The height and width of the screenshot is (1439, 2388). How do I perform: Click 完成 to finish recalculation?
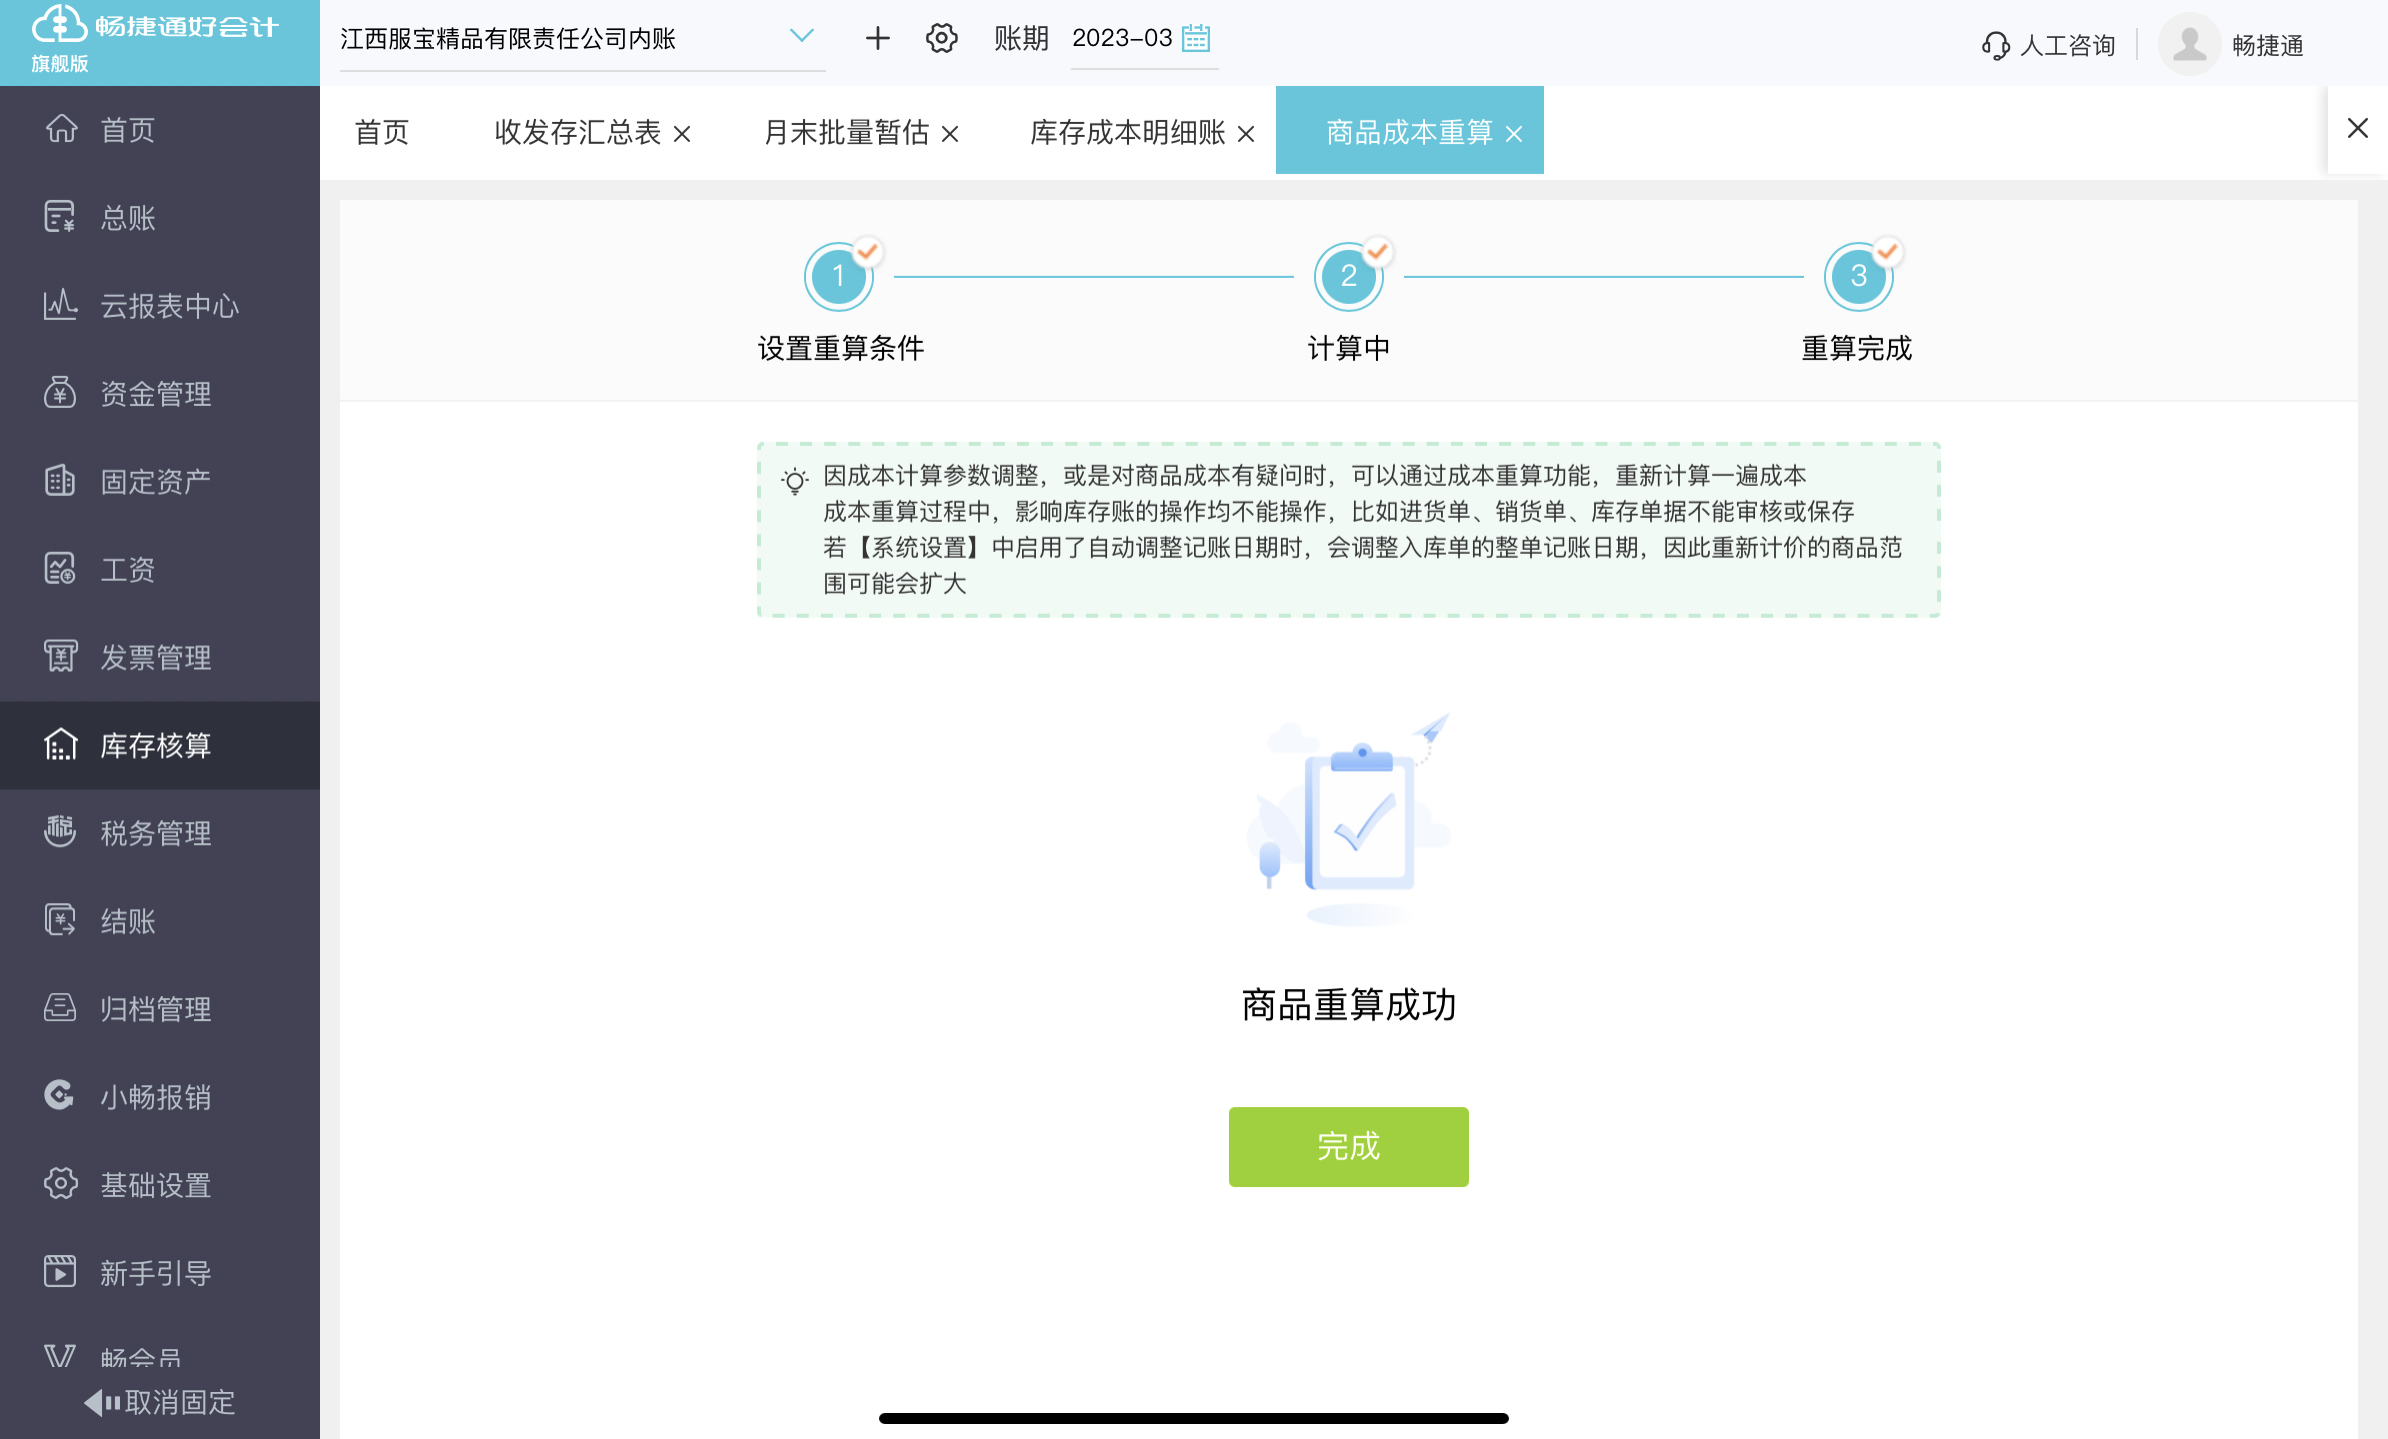[1349, 1146]
